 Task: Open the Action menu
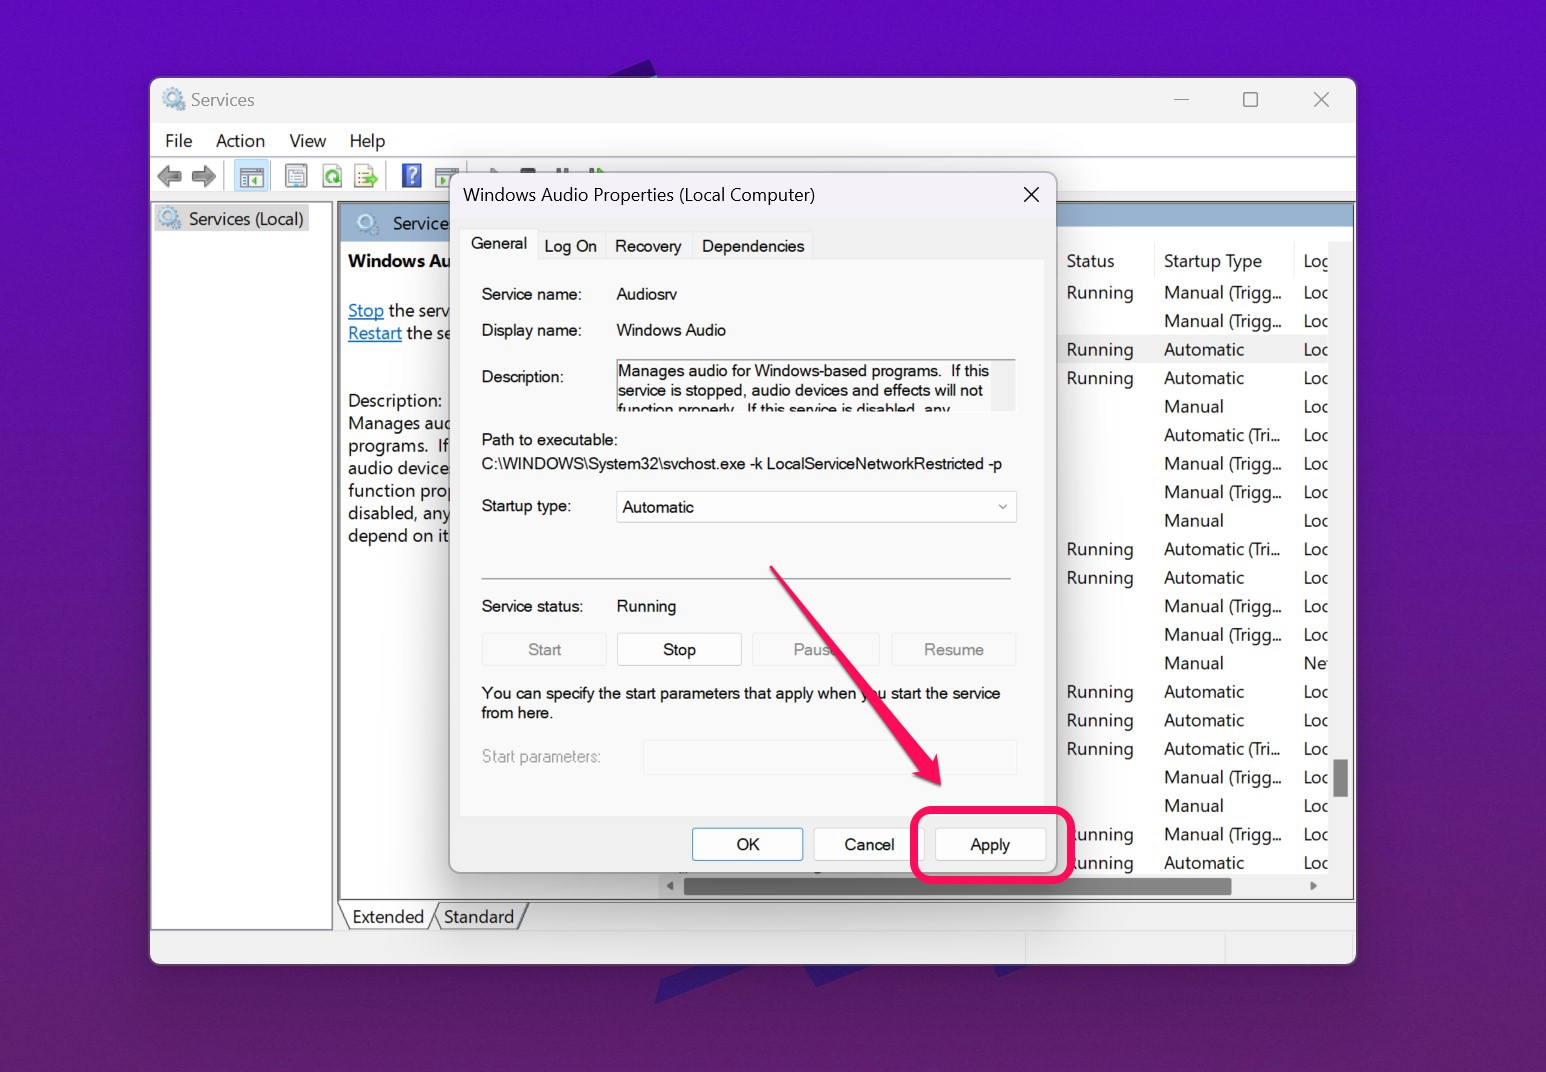coord(239,141)
